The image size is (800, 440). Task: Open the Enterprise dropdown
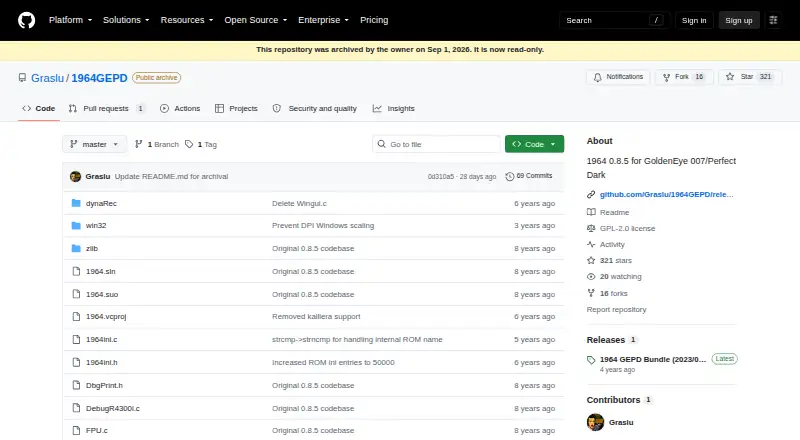pyautogui.click(x=323, y=20)
